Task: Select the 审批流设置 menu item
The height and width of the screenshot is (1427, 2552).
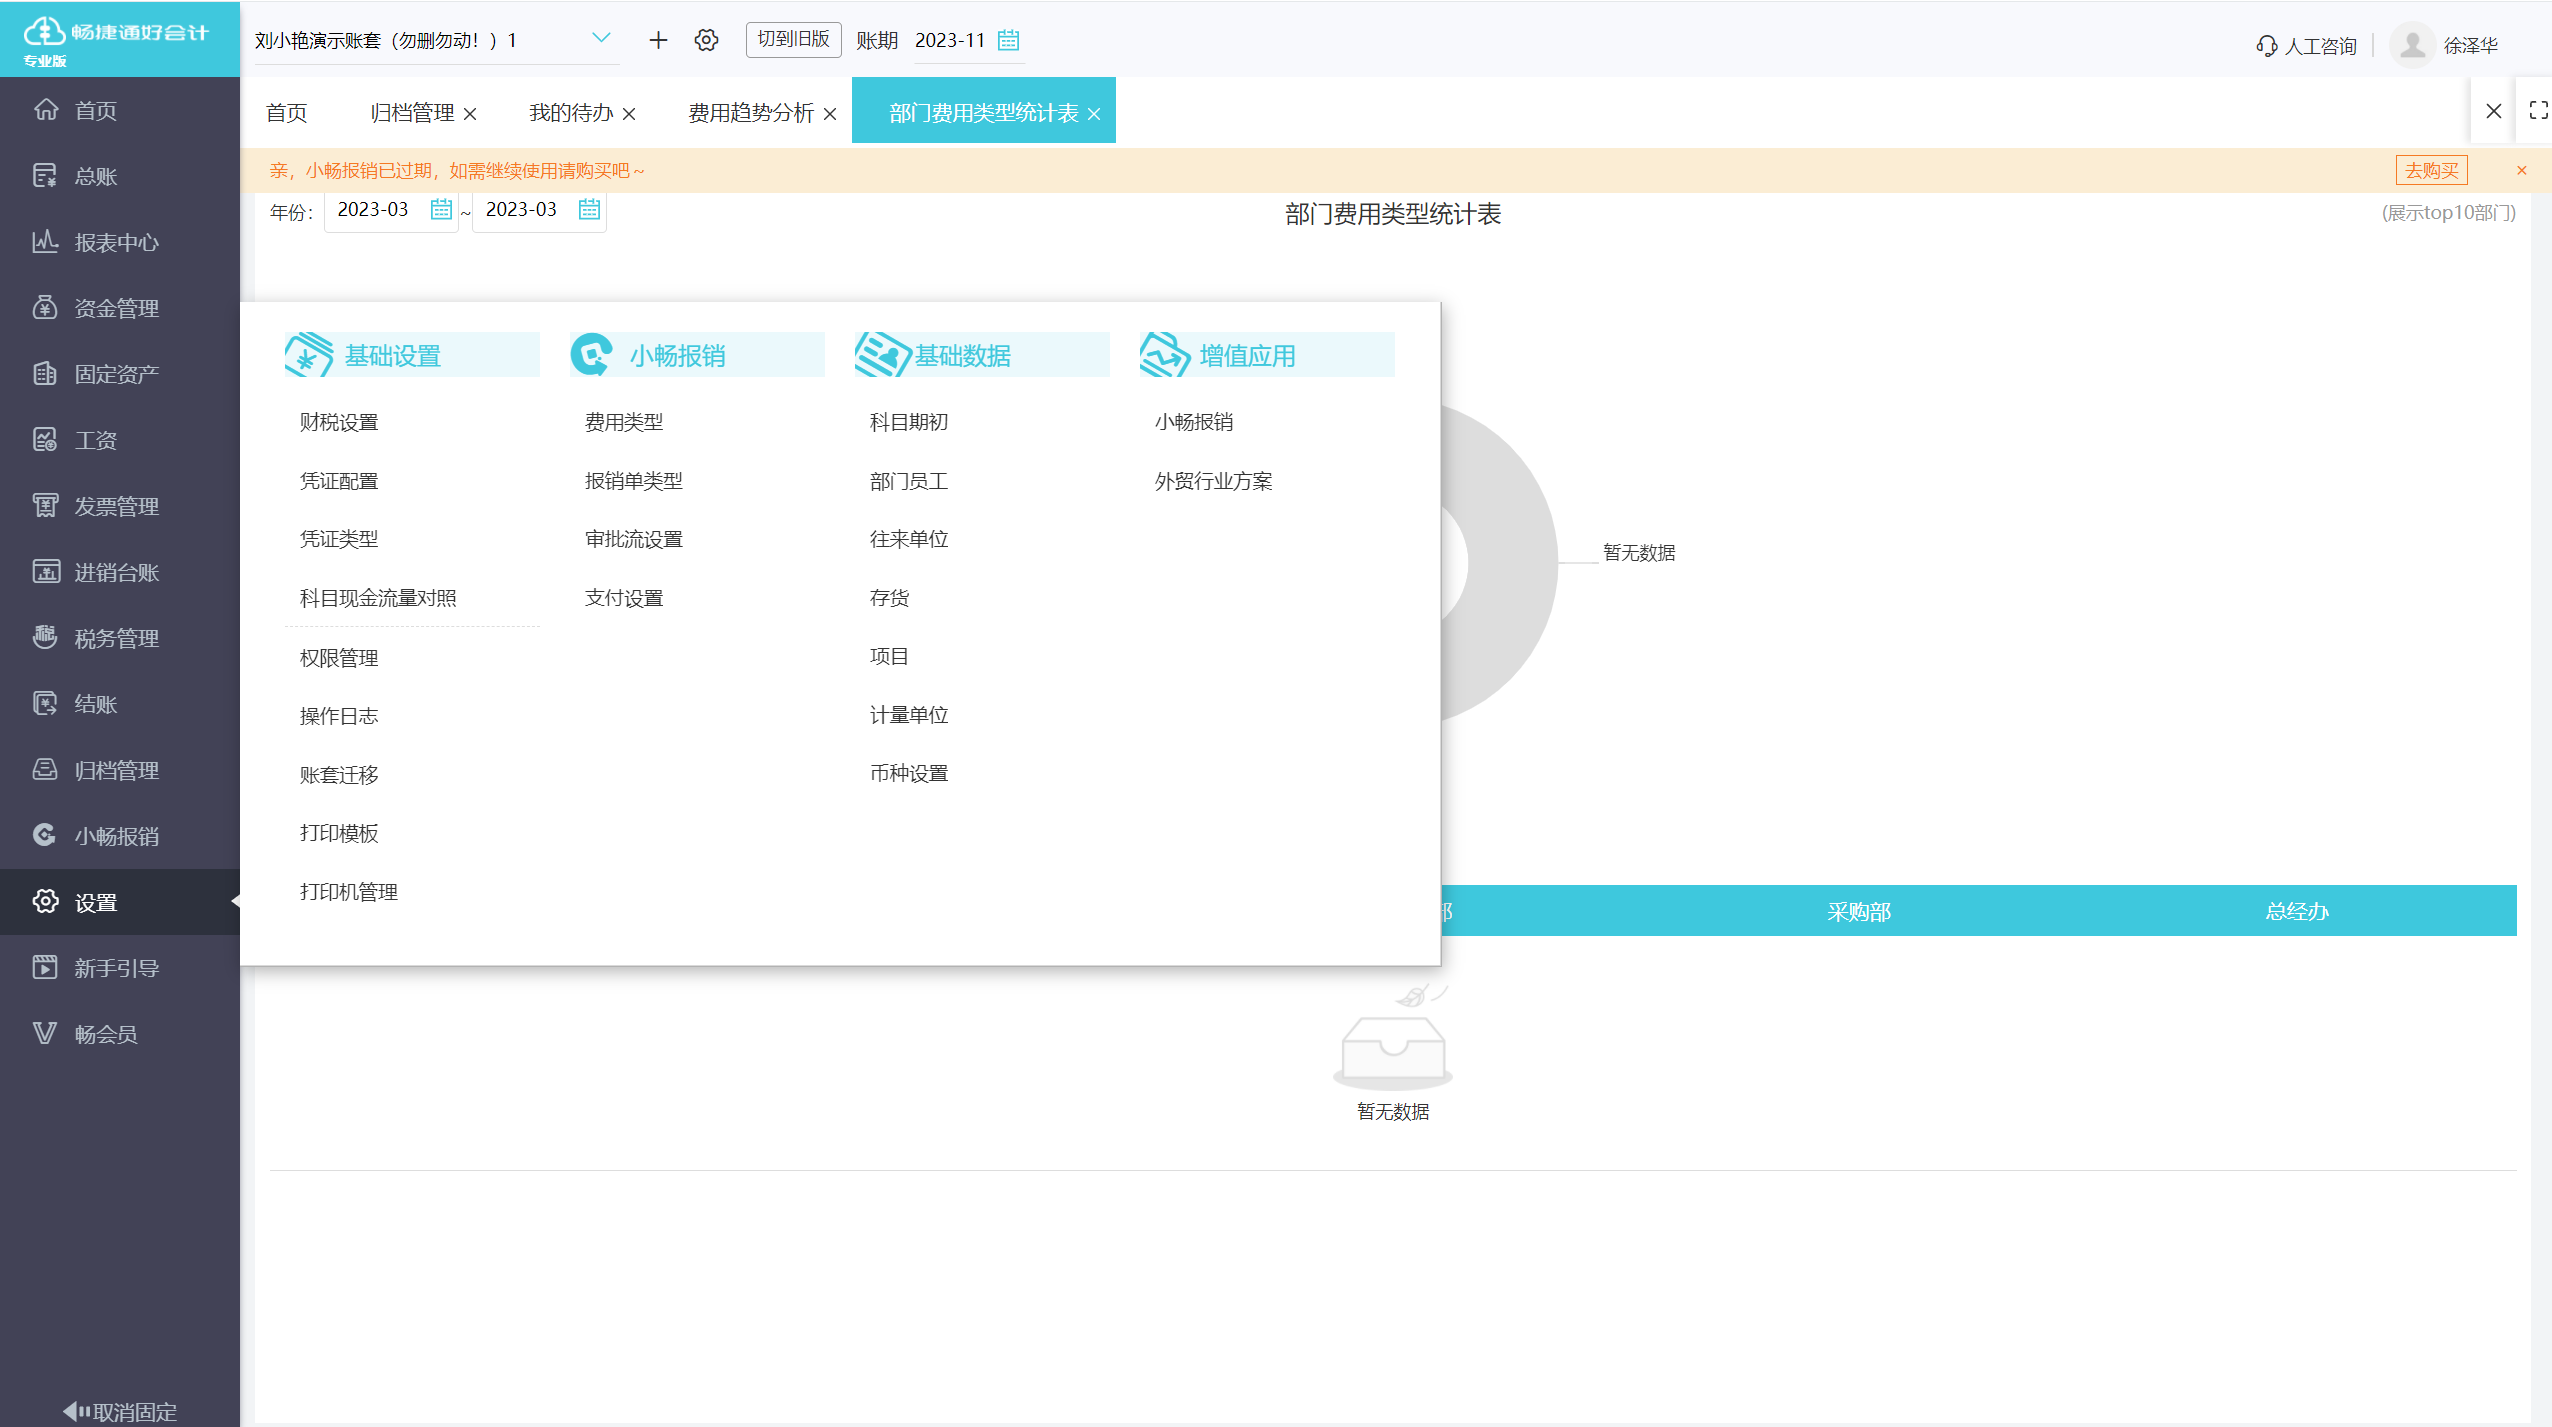Action: point(634,538)
